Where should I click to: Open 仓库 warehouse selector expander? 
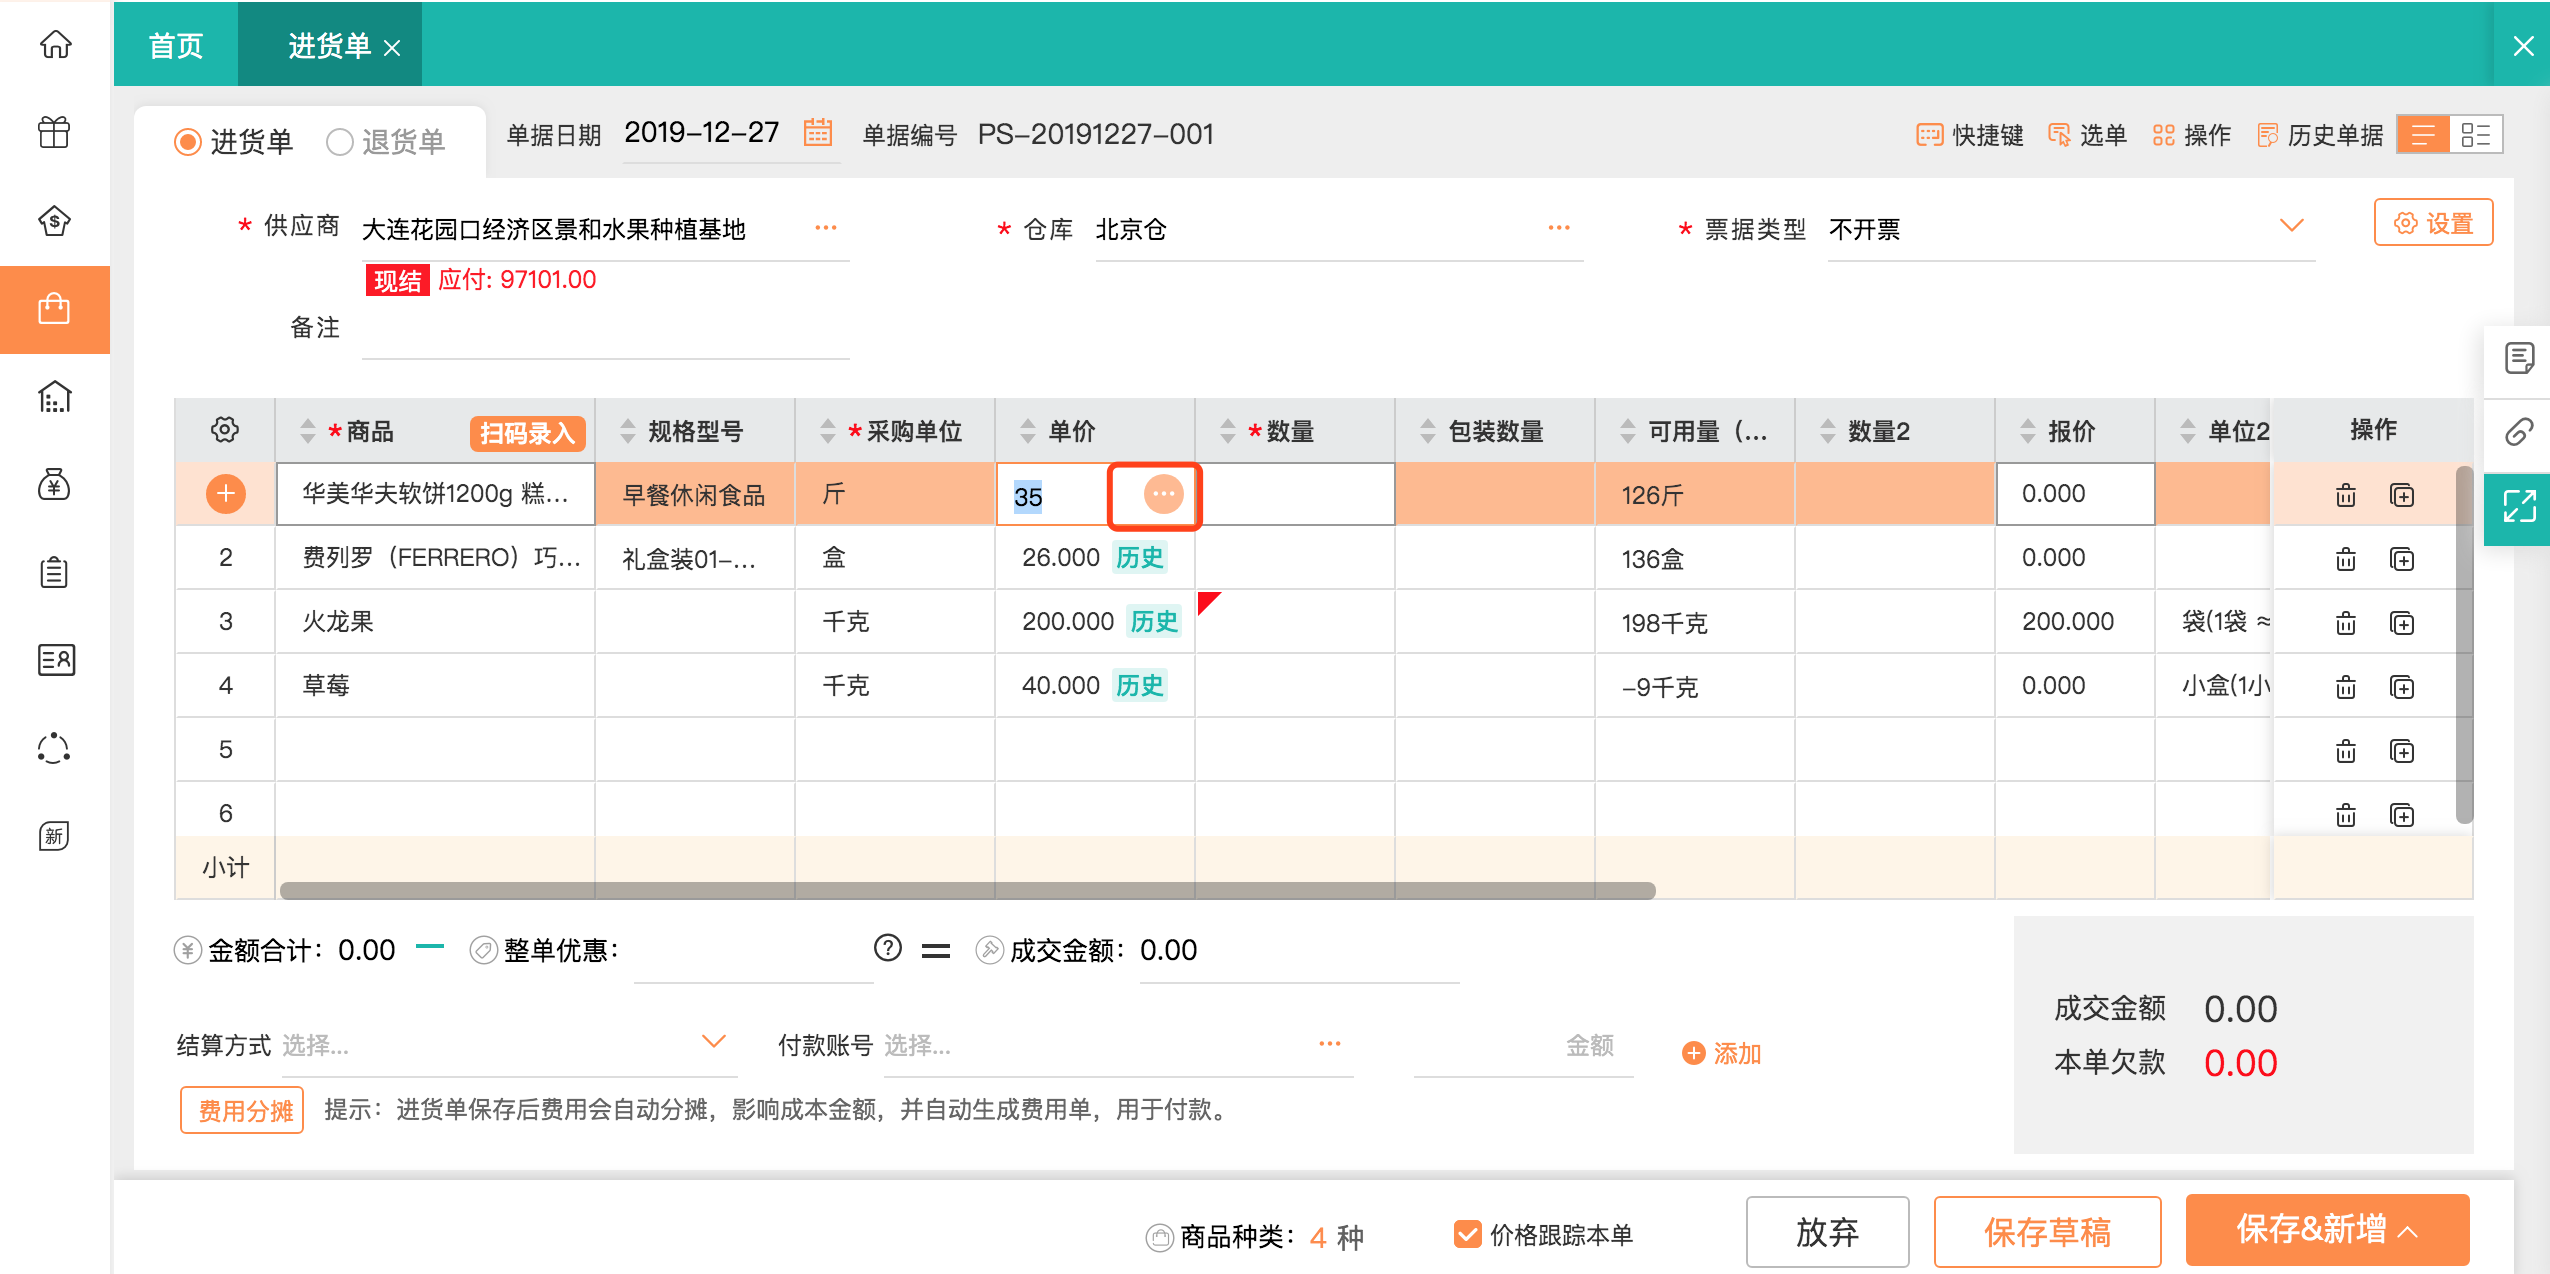click(1561, 228)
